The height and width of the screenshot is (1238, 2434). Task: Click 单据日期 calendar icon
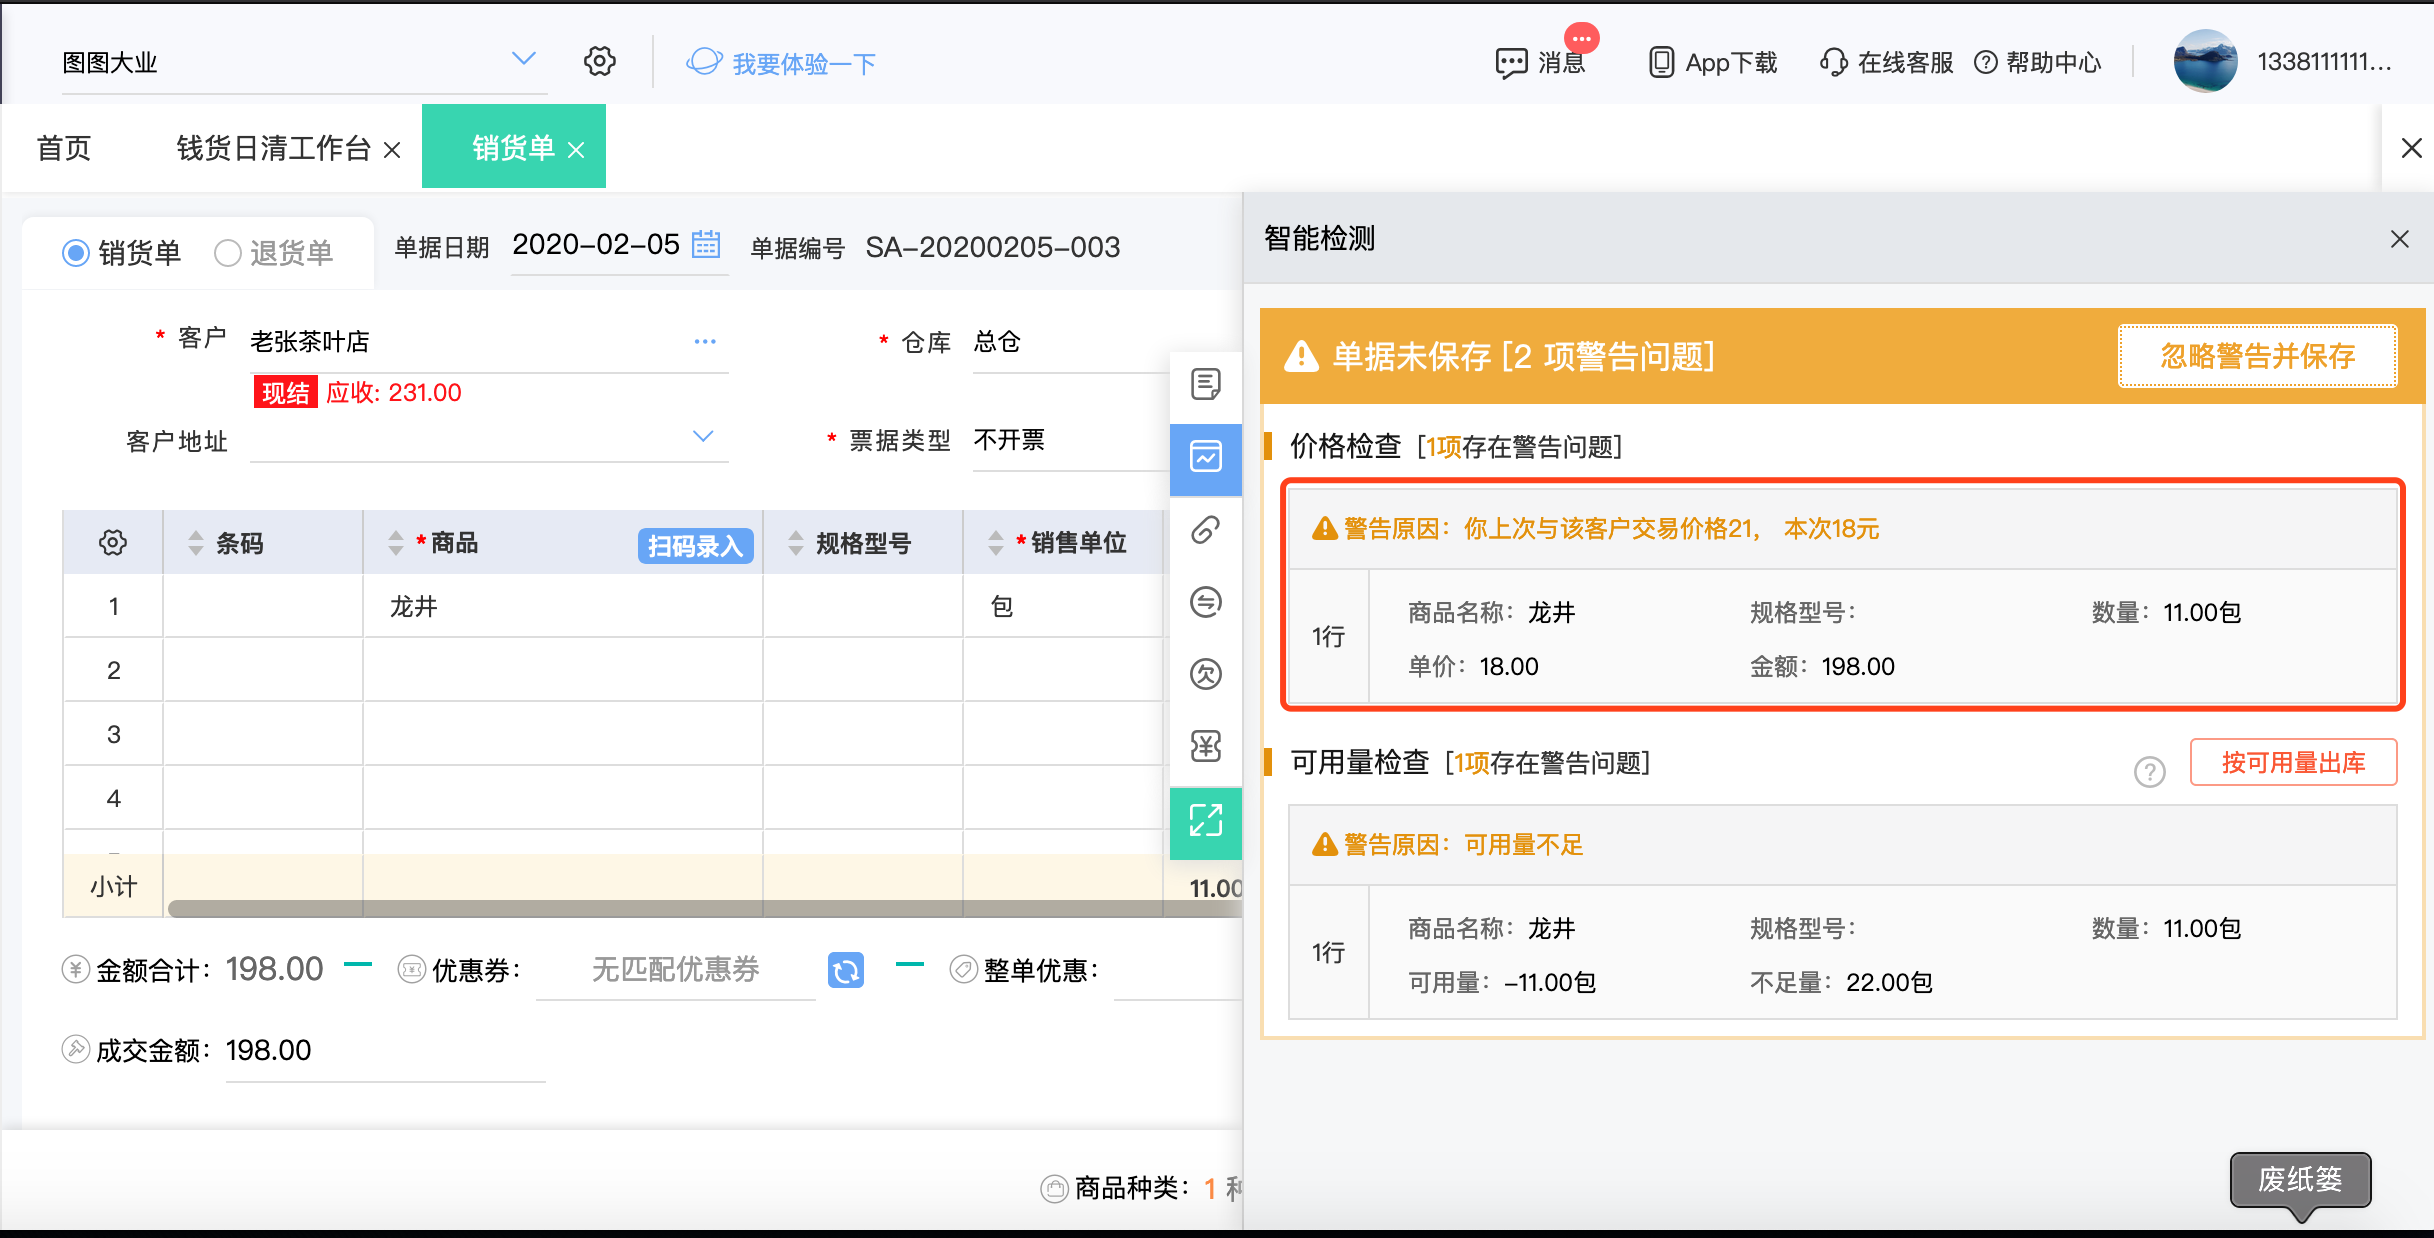709,246
